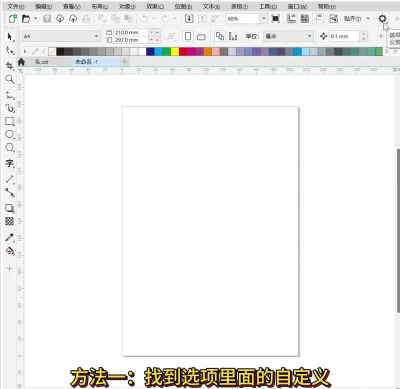This screenshot has width=400, height=389.
Task: Click the Export icon
Action: [x=202, y=19]
